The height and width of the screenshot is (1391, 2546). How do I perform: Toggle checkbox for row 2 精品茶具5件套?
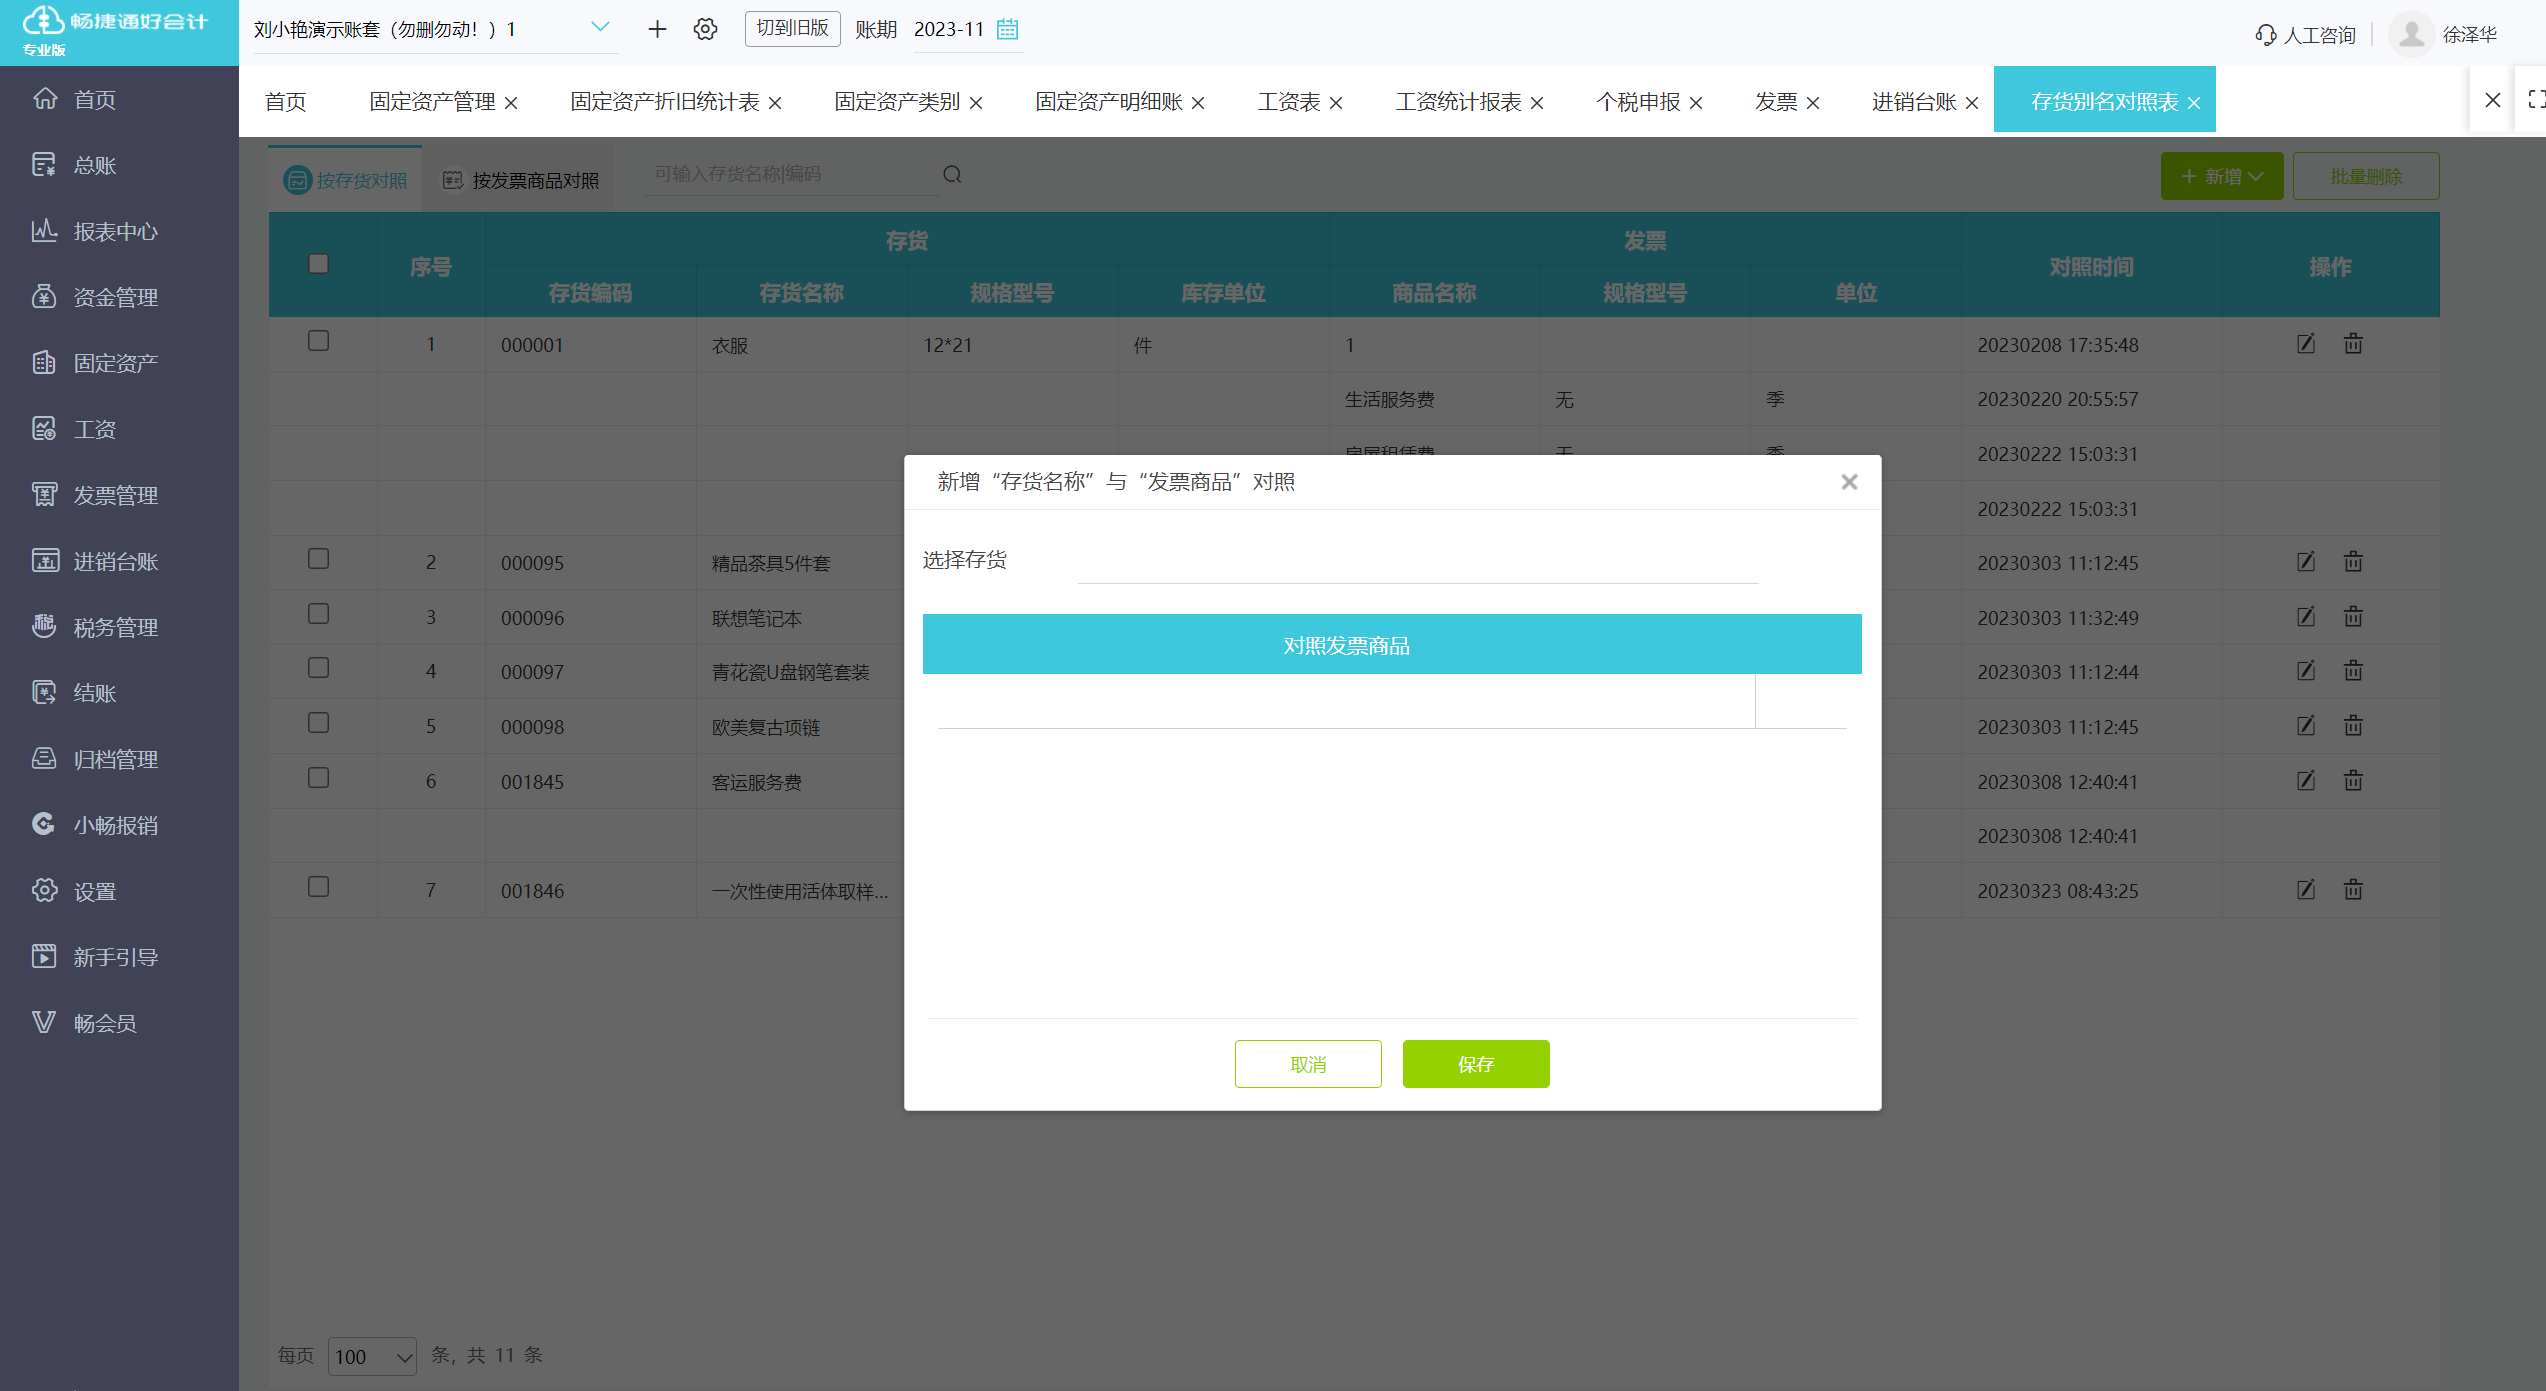point(317,560)
